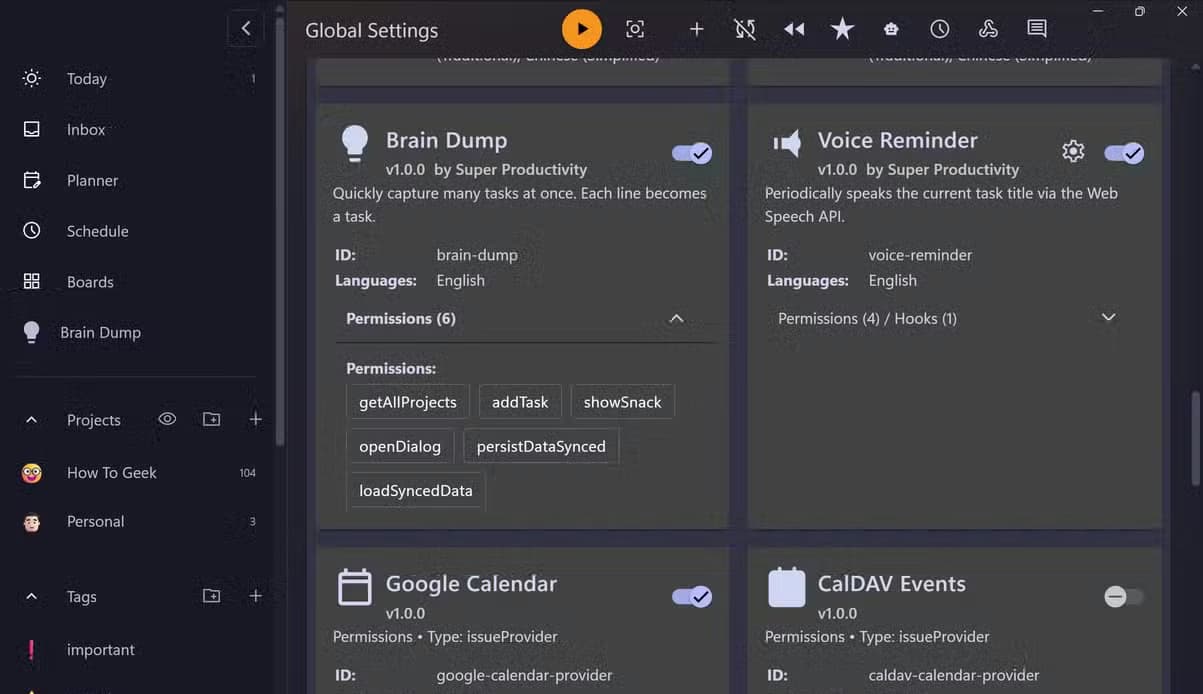Toggle the Google Calendar plugin switch

[x=692, y=597]
